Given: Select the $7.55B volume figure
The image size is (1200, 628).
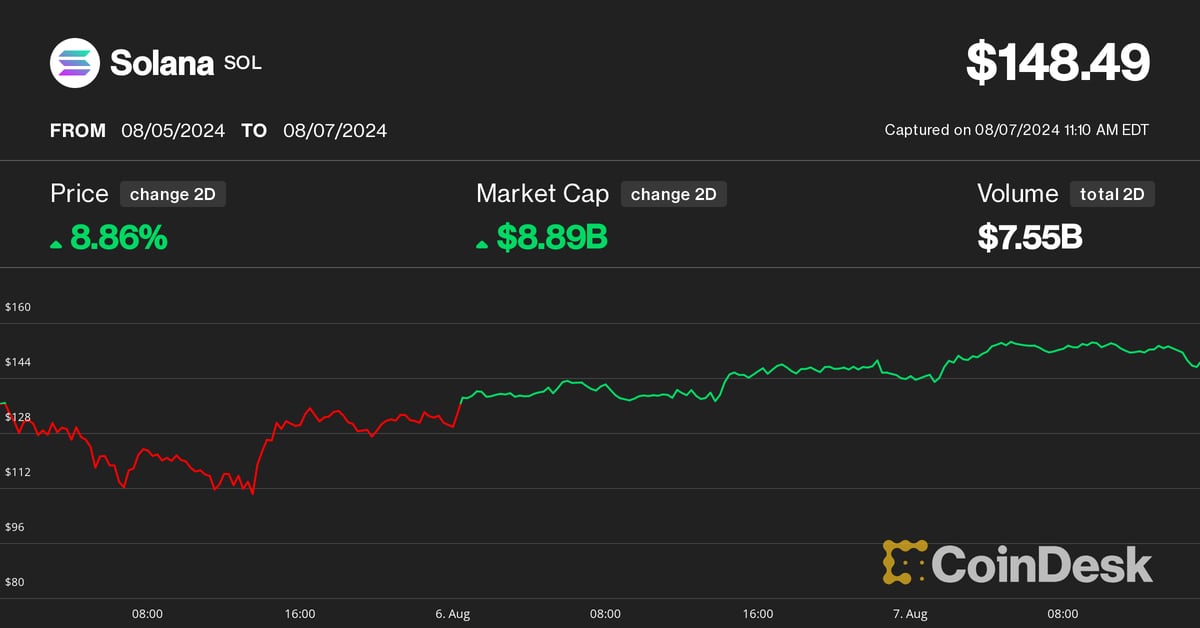Looking at the screenshot, I should [x=1029, y=238].
